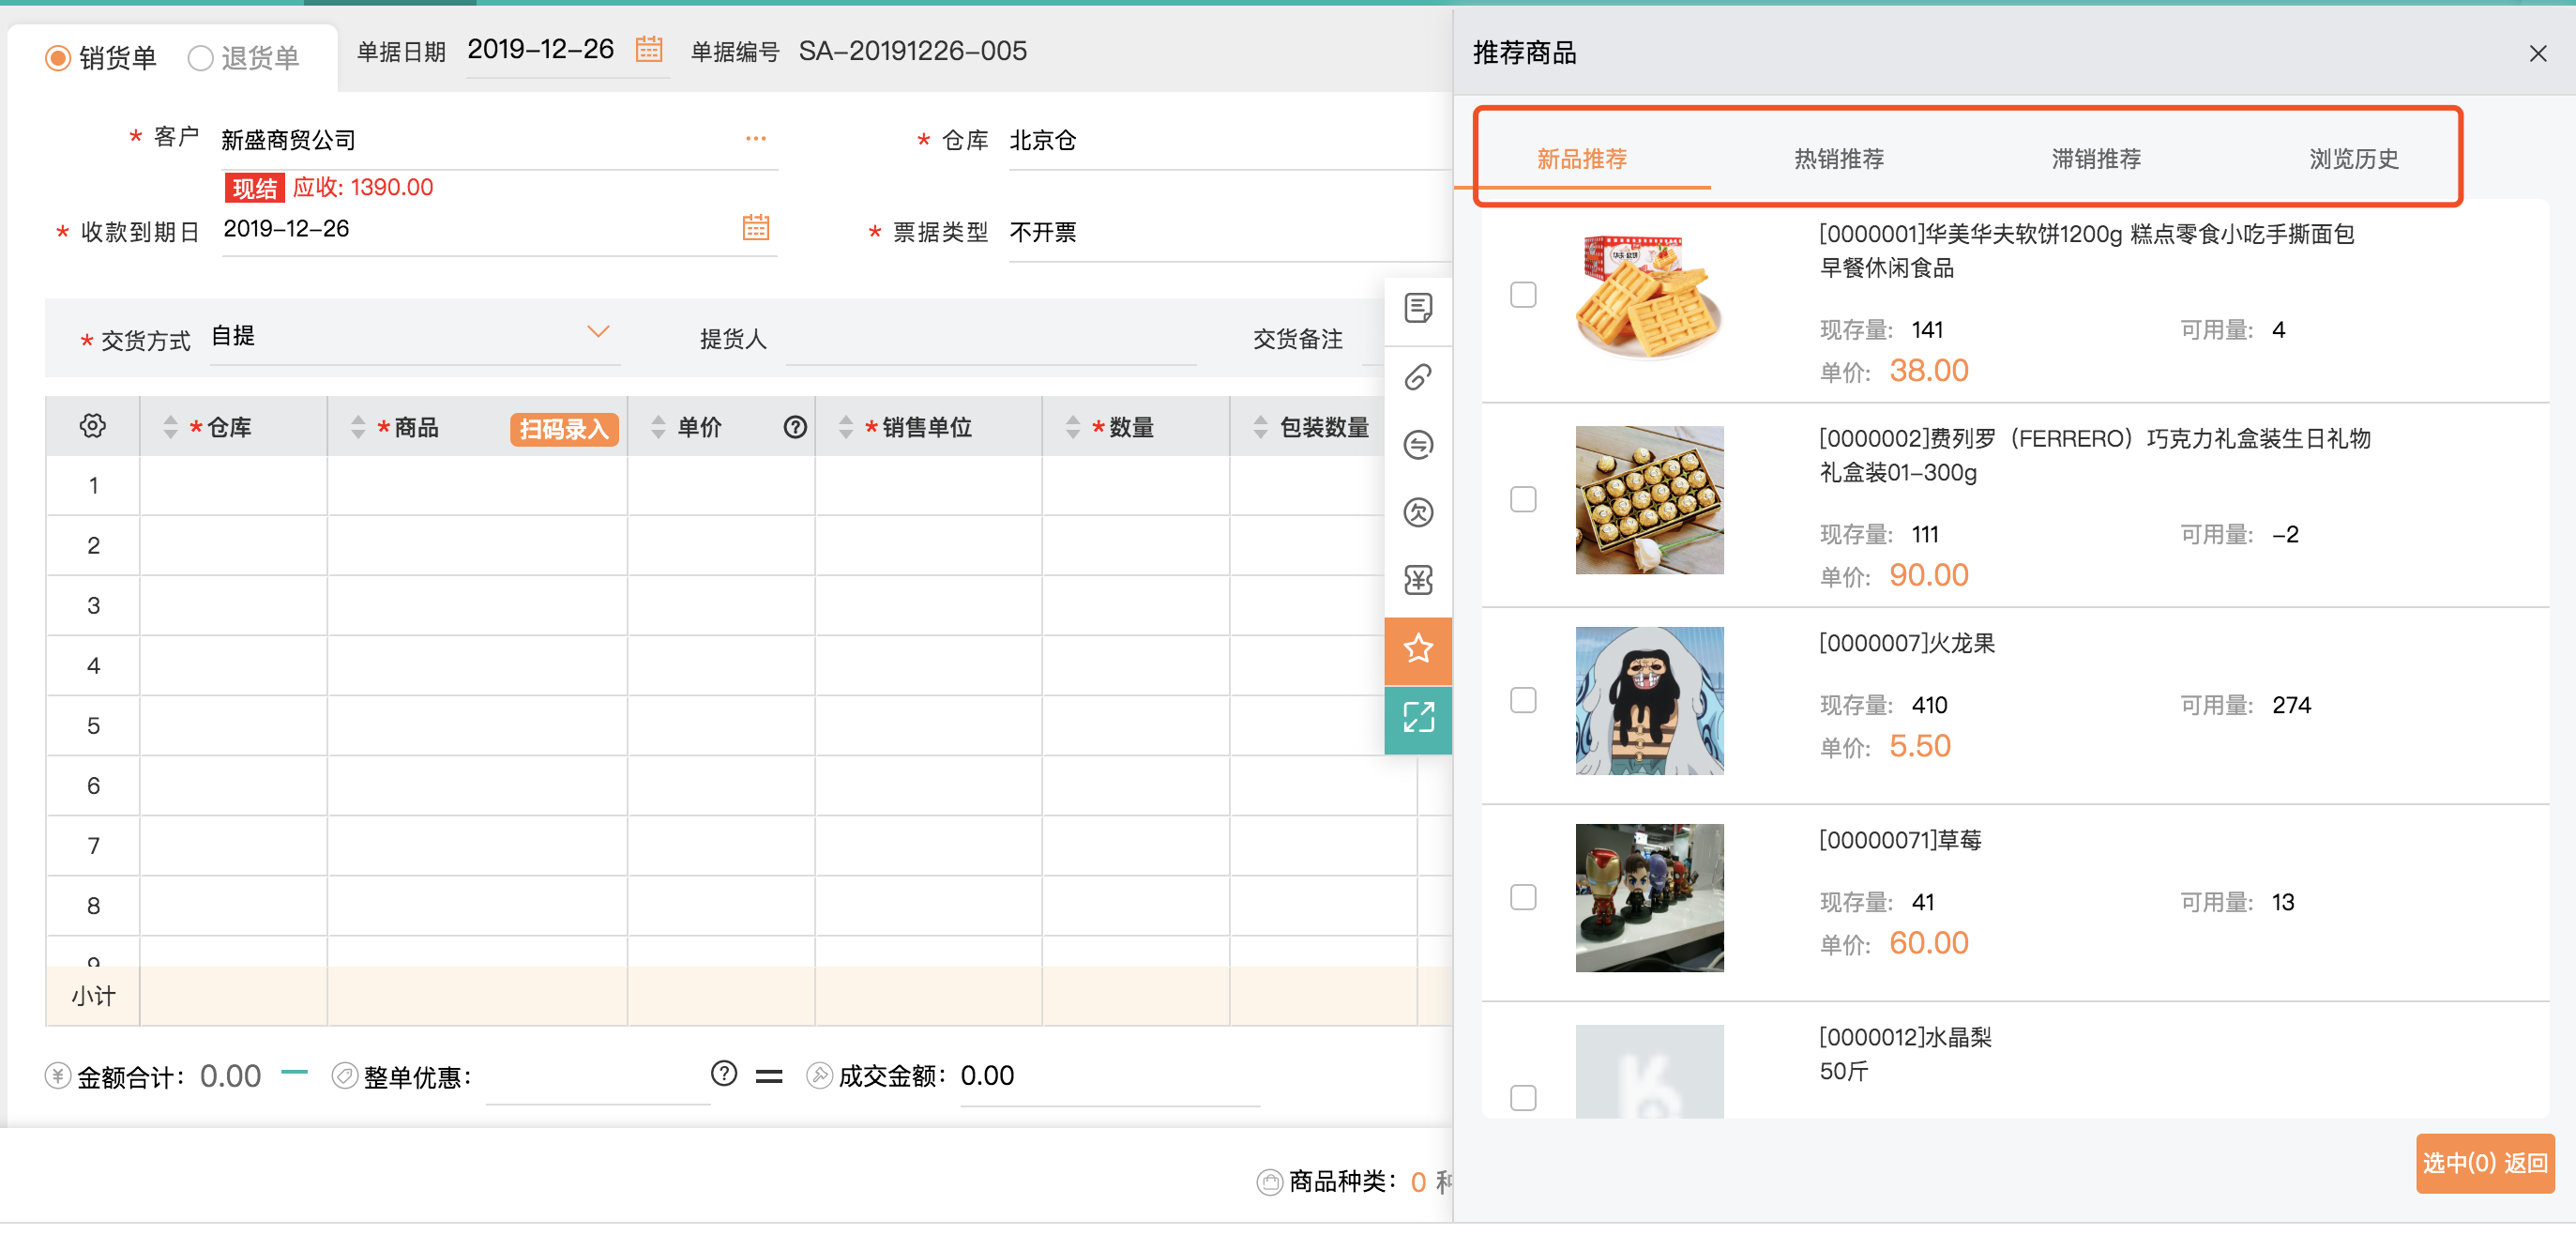Click the attachment/link icon in sidebar
The image size is (2576, 1235).
pos(1417,378)
